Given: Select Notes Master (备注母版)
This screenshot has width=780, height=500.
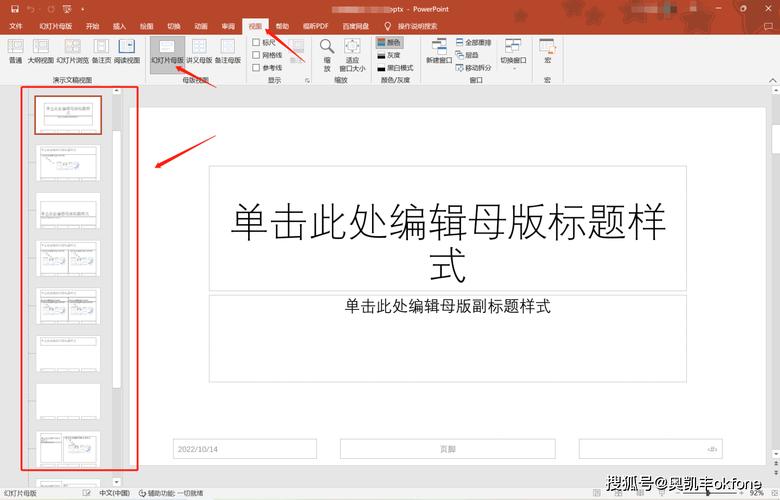Looking at the screenshot, I should click(x=228, y=50).
